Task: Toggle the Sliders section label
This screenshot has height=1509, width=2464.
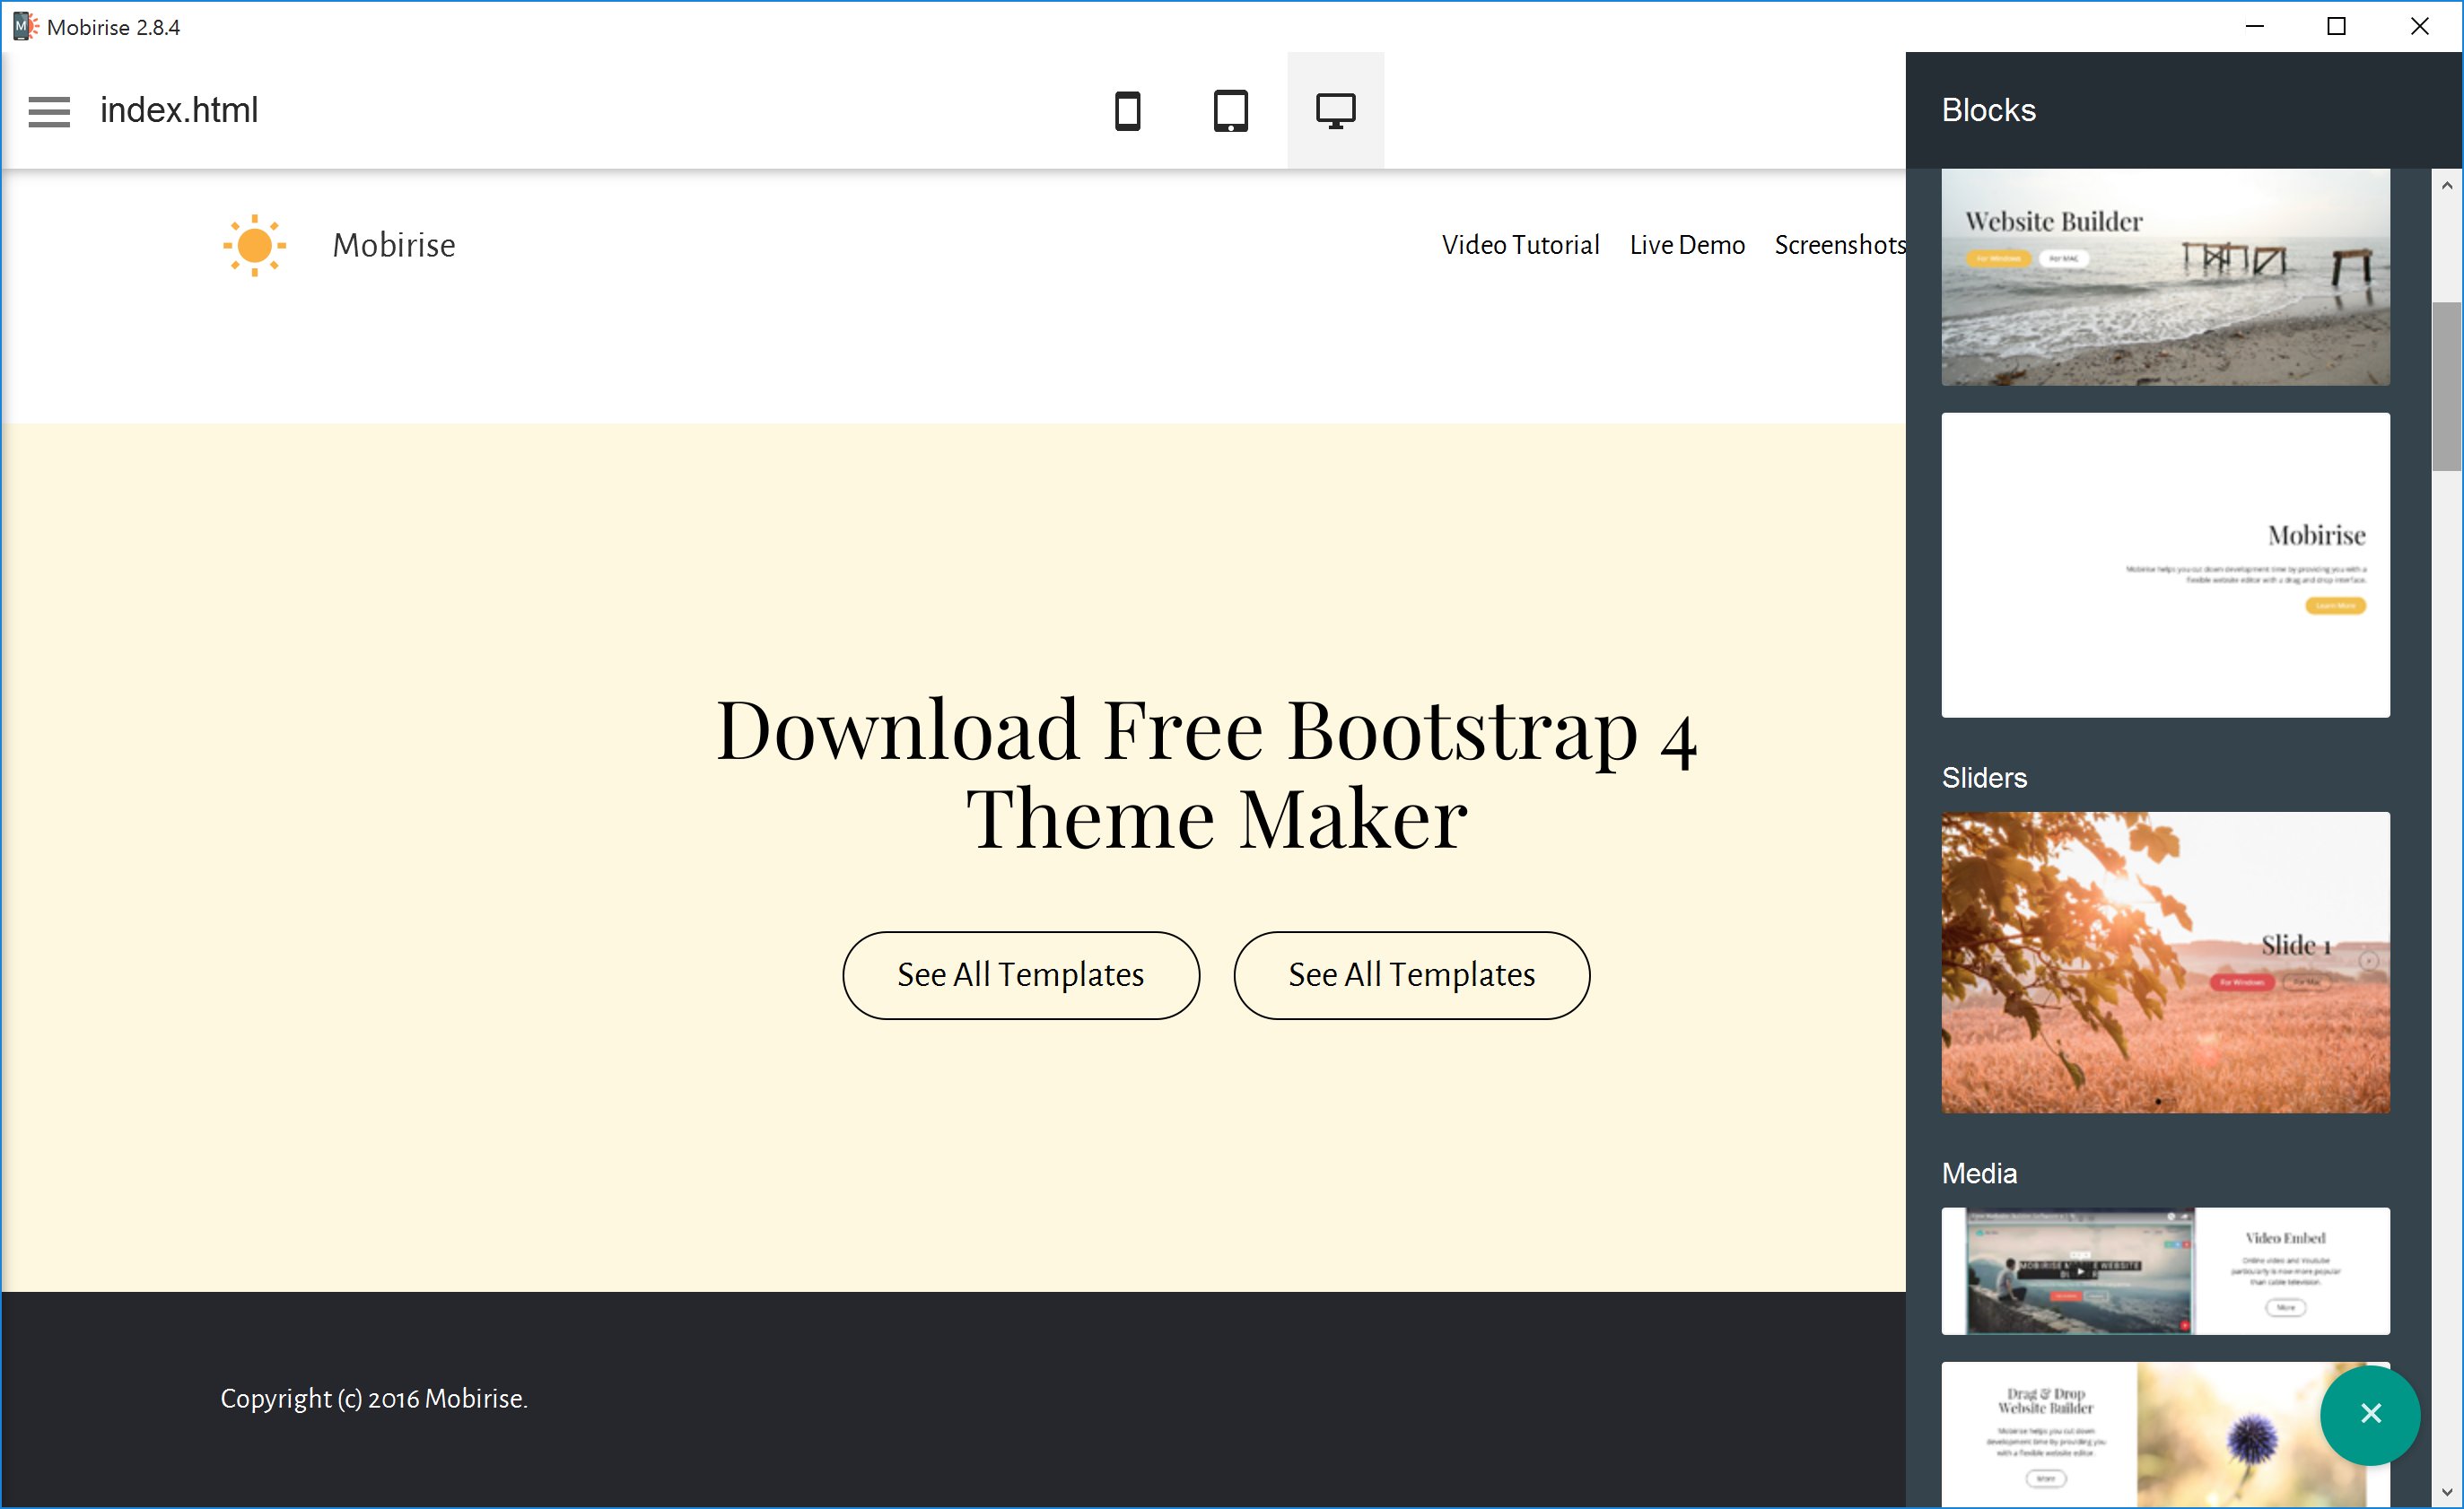Action: pyautogui.click(x=1985, y=777)
